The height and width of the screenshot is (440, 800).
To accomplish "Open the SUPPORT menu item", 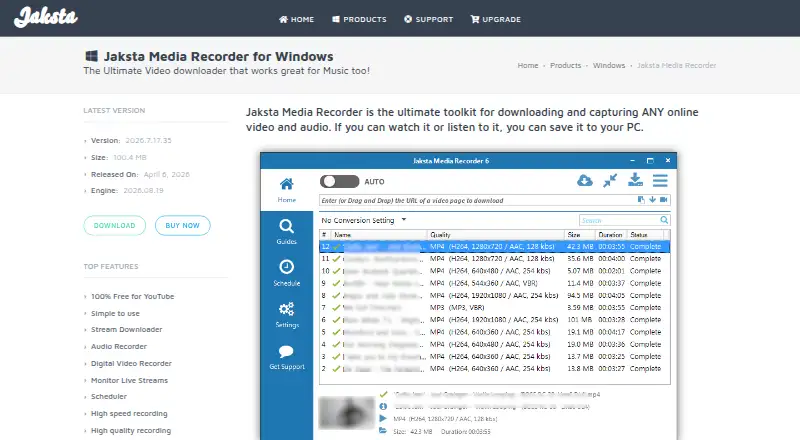I will (429, 19).
